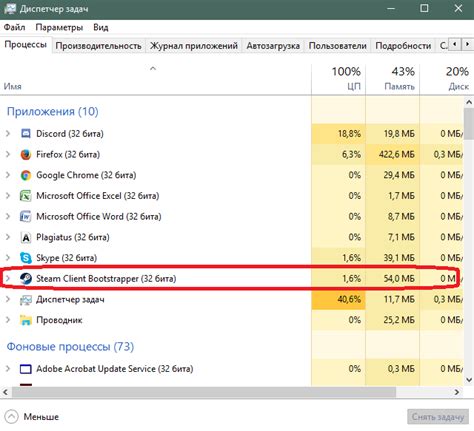Click the horizontal scrollbar right arrow
This screenshot has width=474, height=431.
[457, 392]
